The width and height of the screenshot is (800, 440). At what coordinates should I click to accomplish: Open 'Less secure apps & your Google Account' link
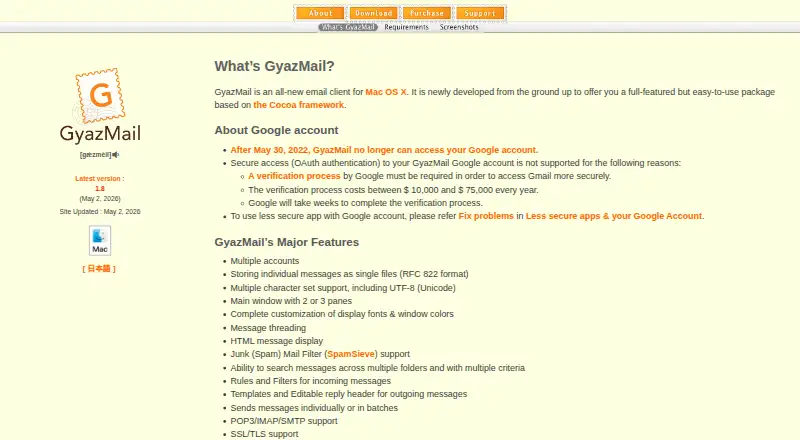pos(614,216)
